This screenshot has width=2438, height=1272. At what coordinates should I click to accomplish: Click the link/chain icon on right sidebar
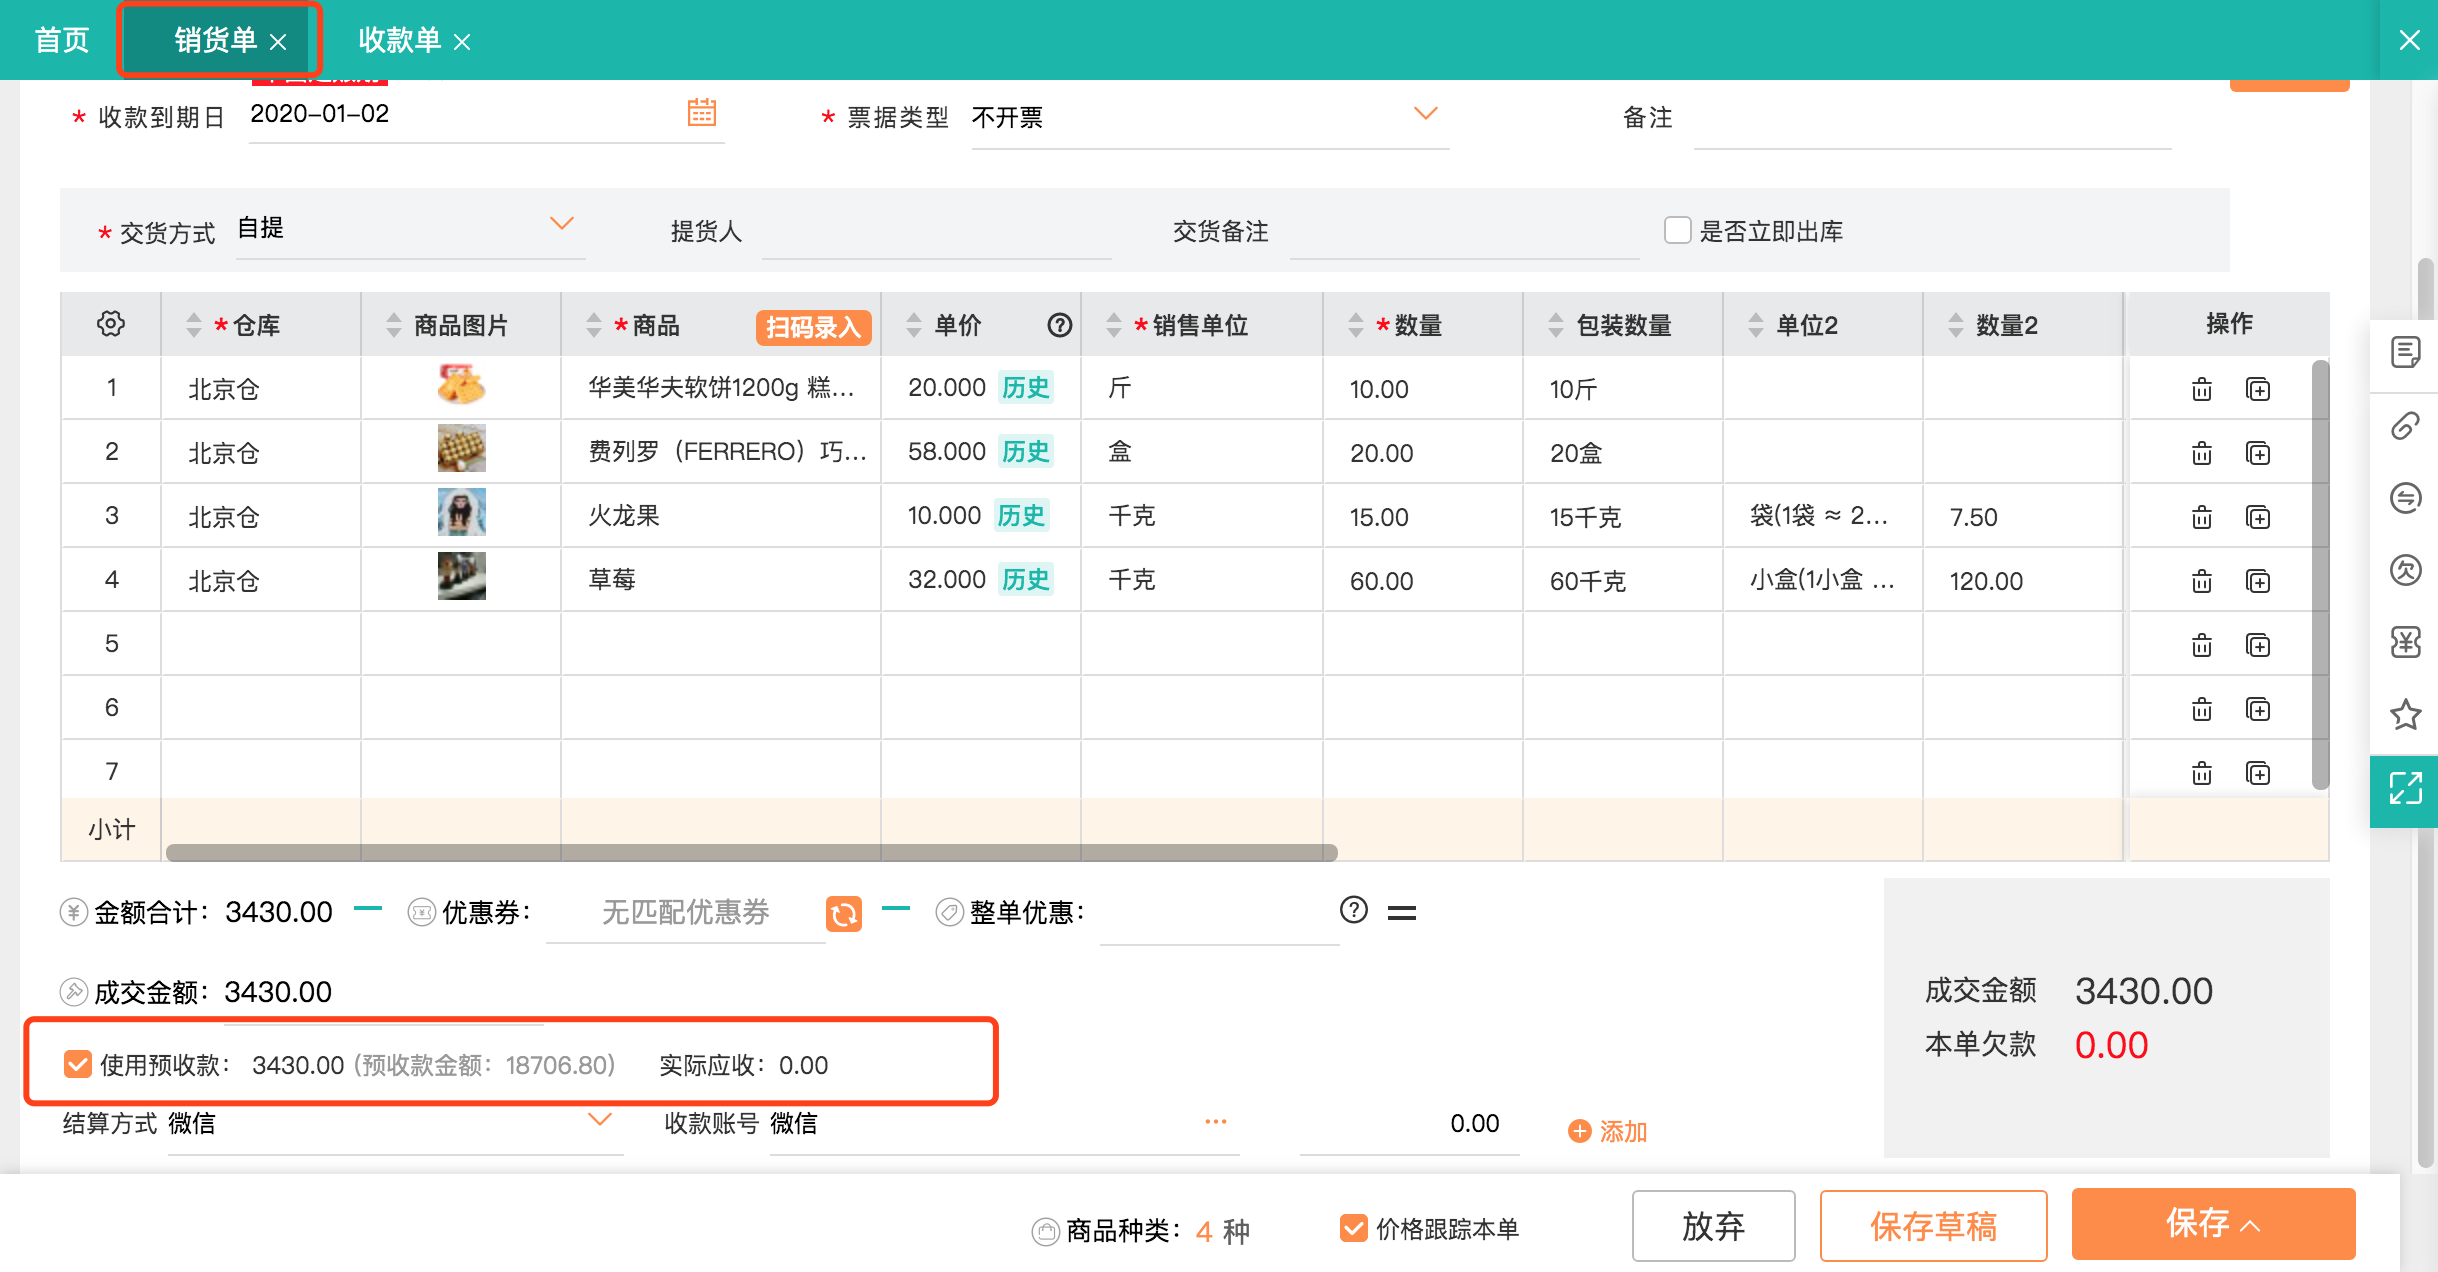pyautogui.click(x=2406, y=432)
